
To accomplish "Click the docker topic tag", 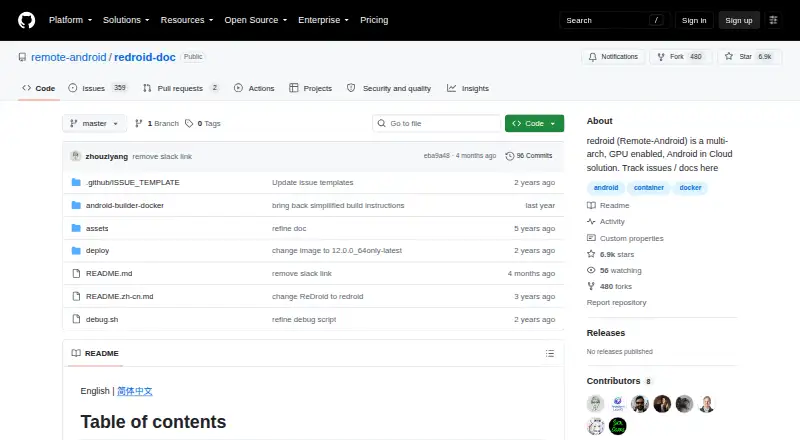I will tap(690, 188).
